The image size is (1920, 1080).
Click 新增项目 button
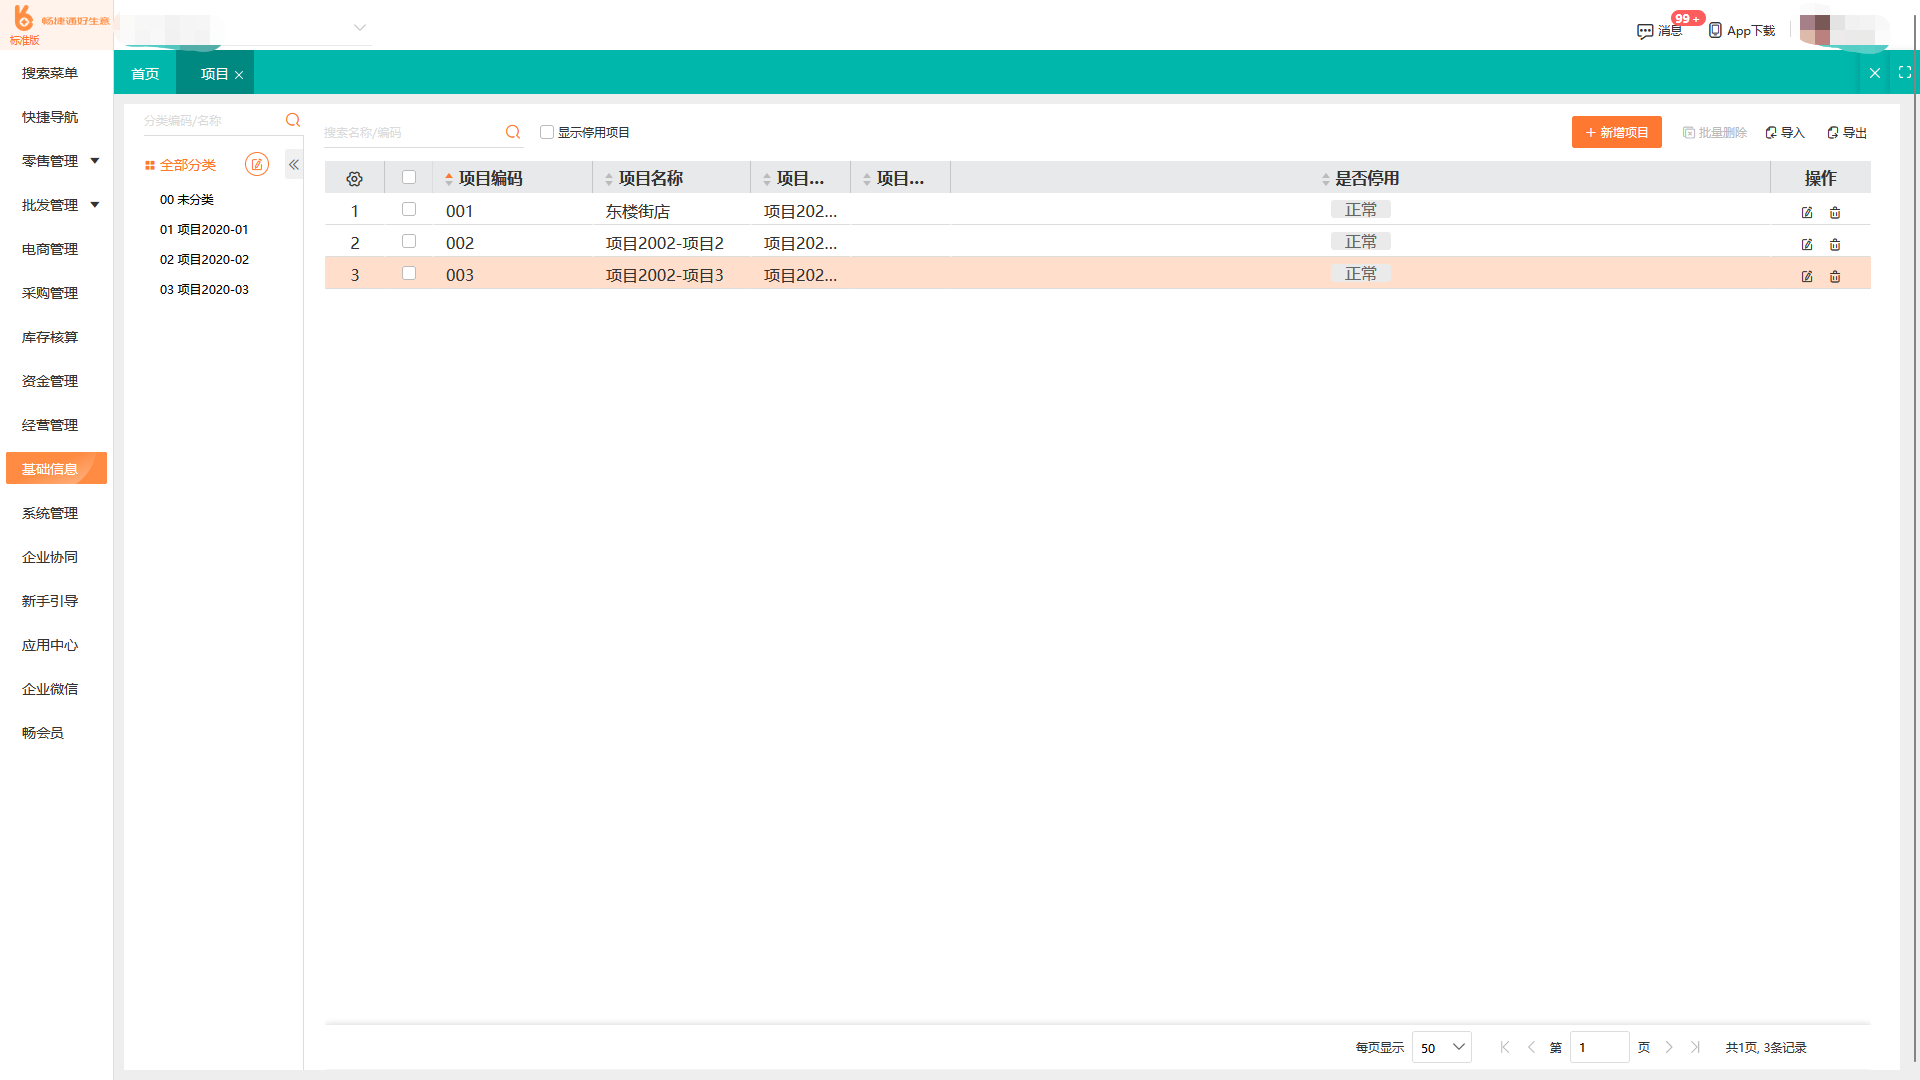tap(1615, 132)
